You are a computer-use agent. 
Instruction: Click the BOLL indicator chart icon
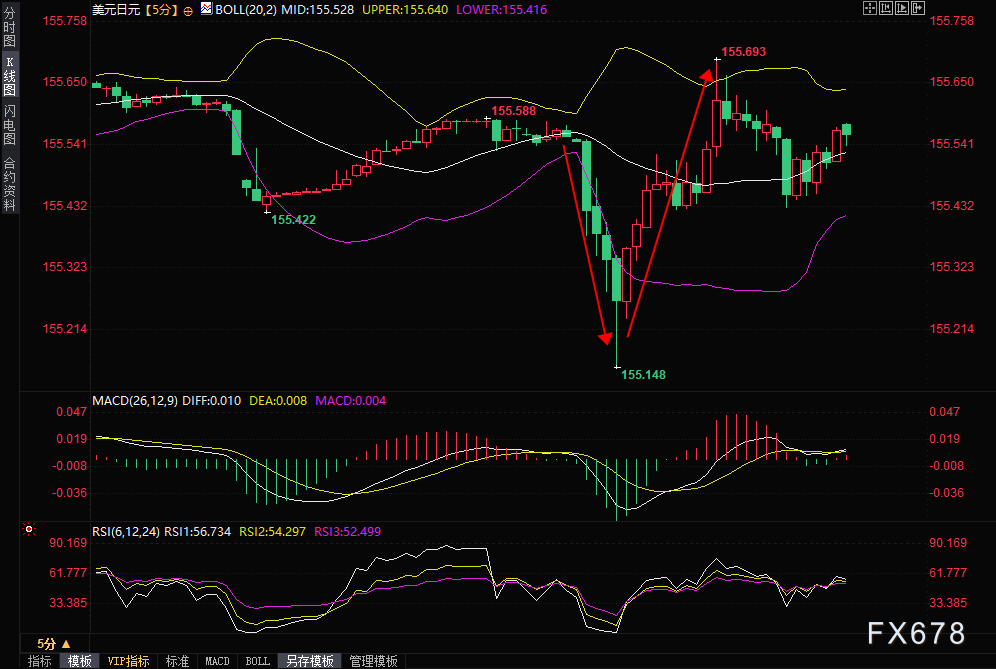(206, 8)
